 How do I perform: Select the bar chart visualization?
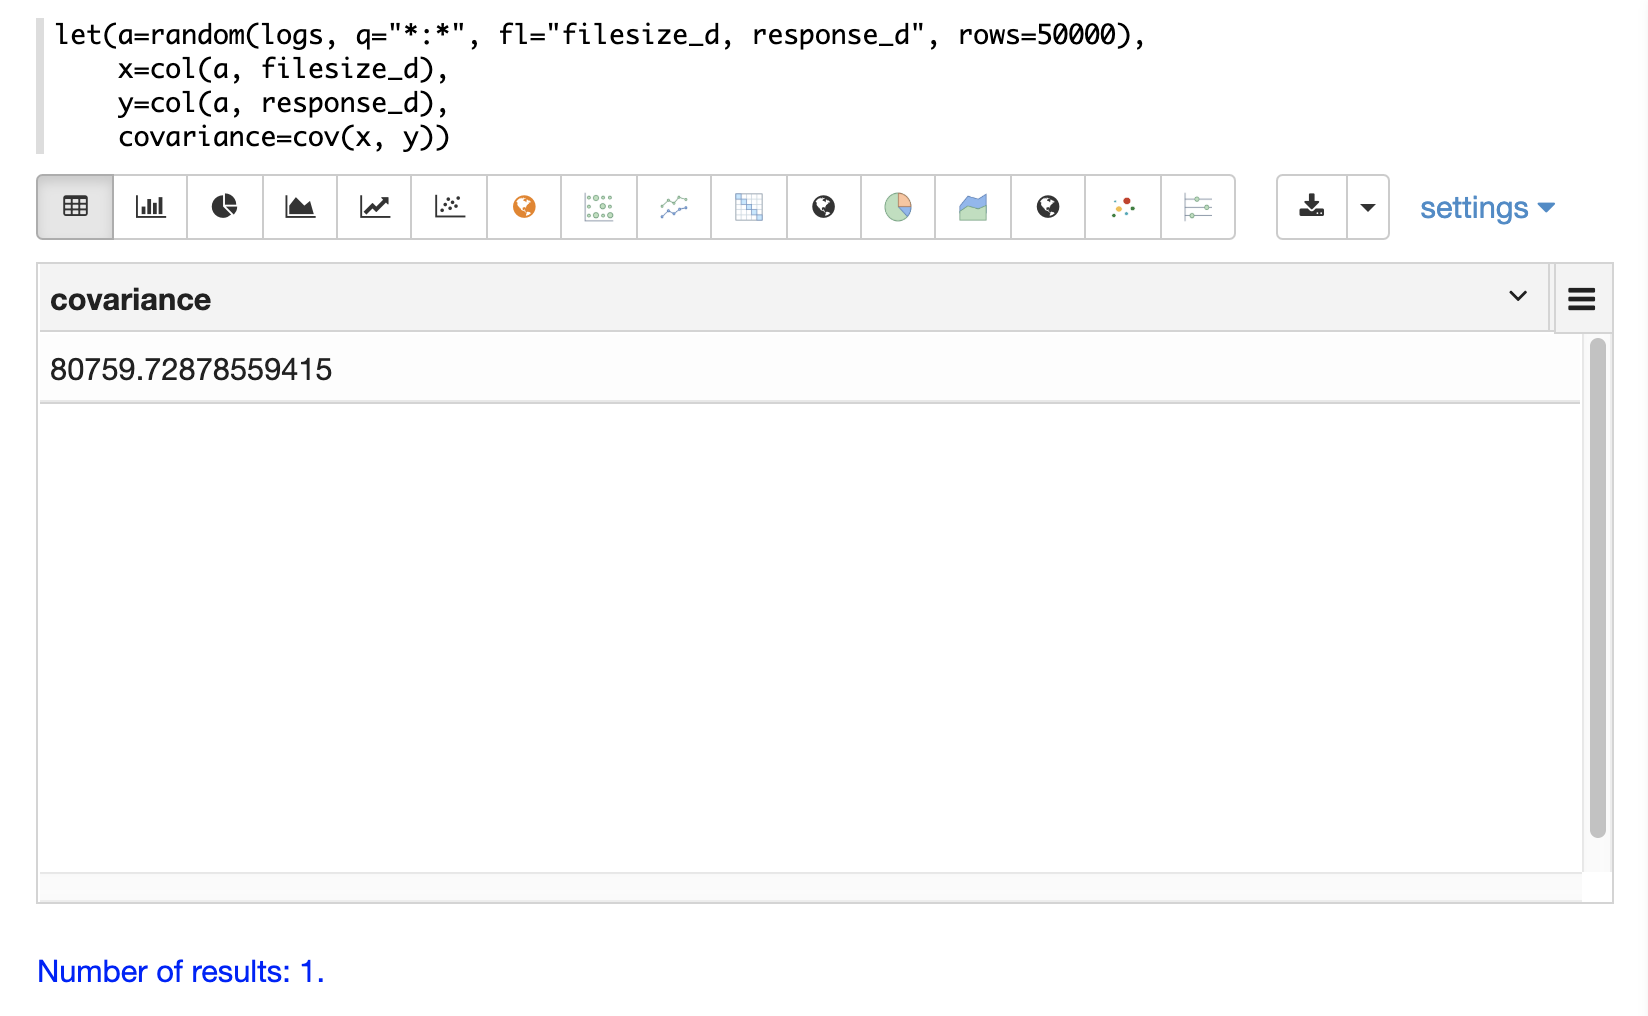(150, 207)
